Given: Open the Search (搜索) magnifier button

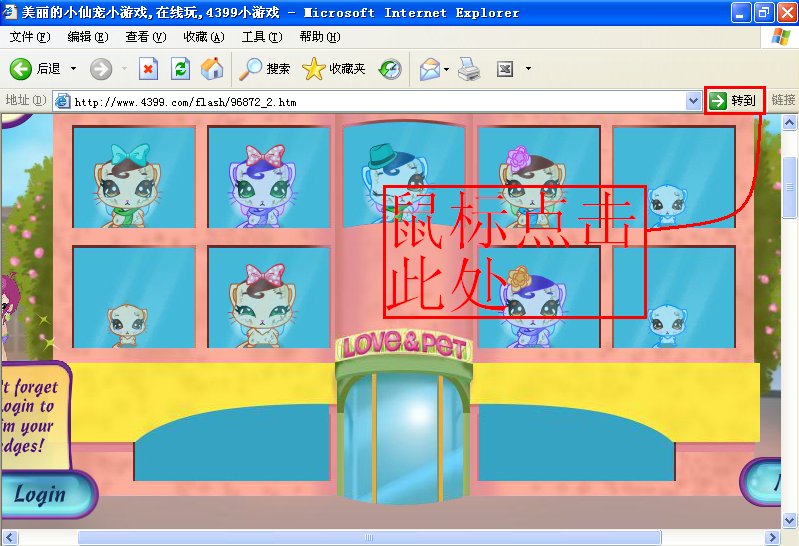Looking at the screenshot, I should click(265, 69).
